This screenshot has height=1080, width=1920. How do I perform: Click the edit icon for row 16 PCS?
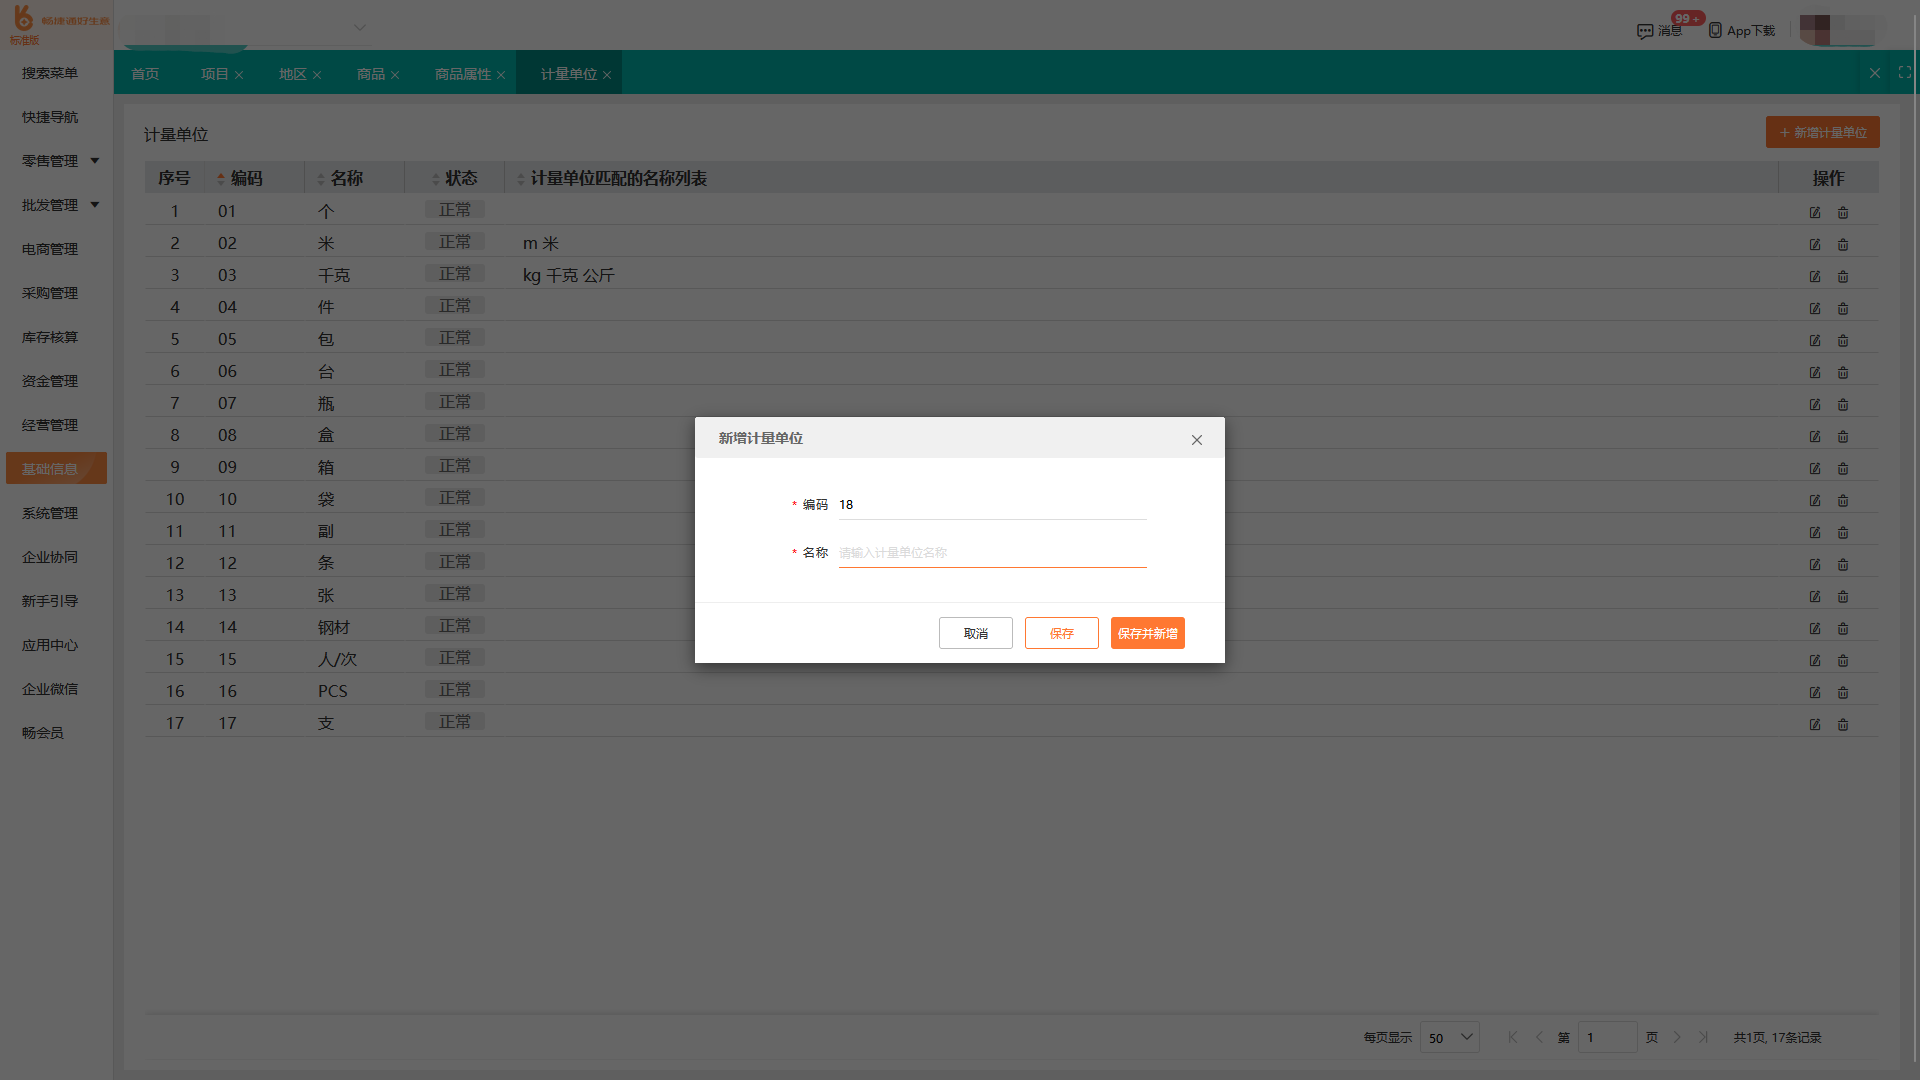click(x=1815, y=691)
